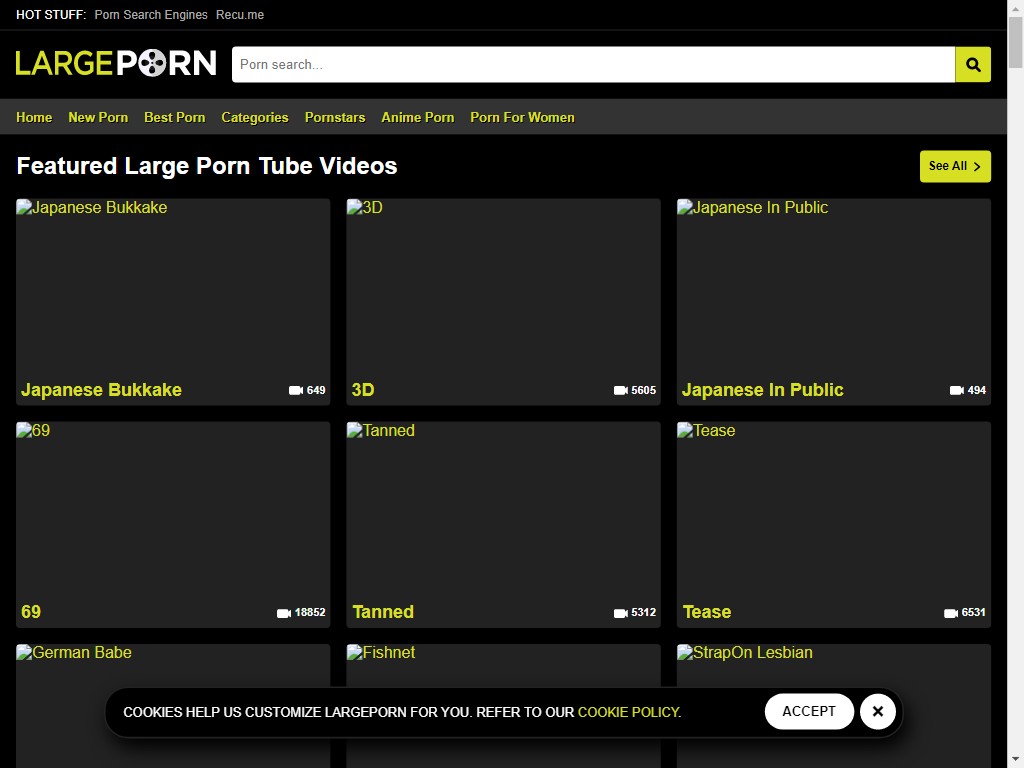Screen dimensions: 1024x768
Task: Expand the list with the See All chevron button
Action: coord(954,166)
